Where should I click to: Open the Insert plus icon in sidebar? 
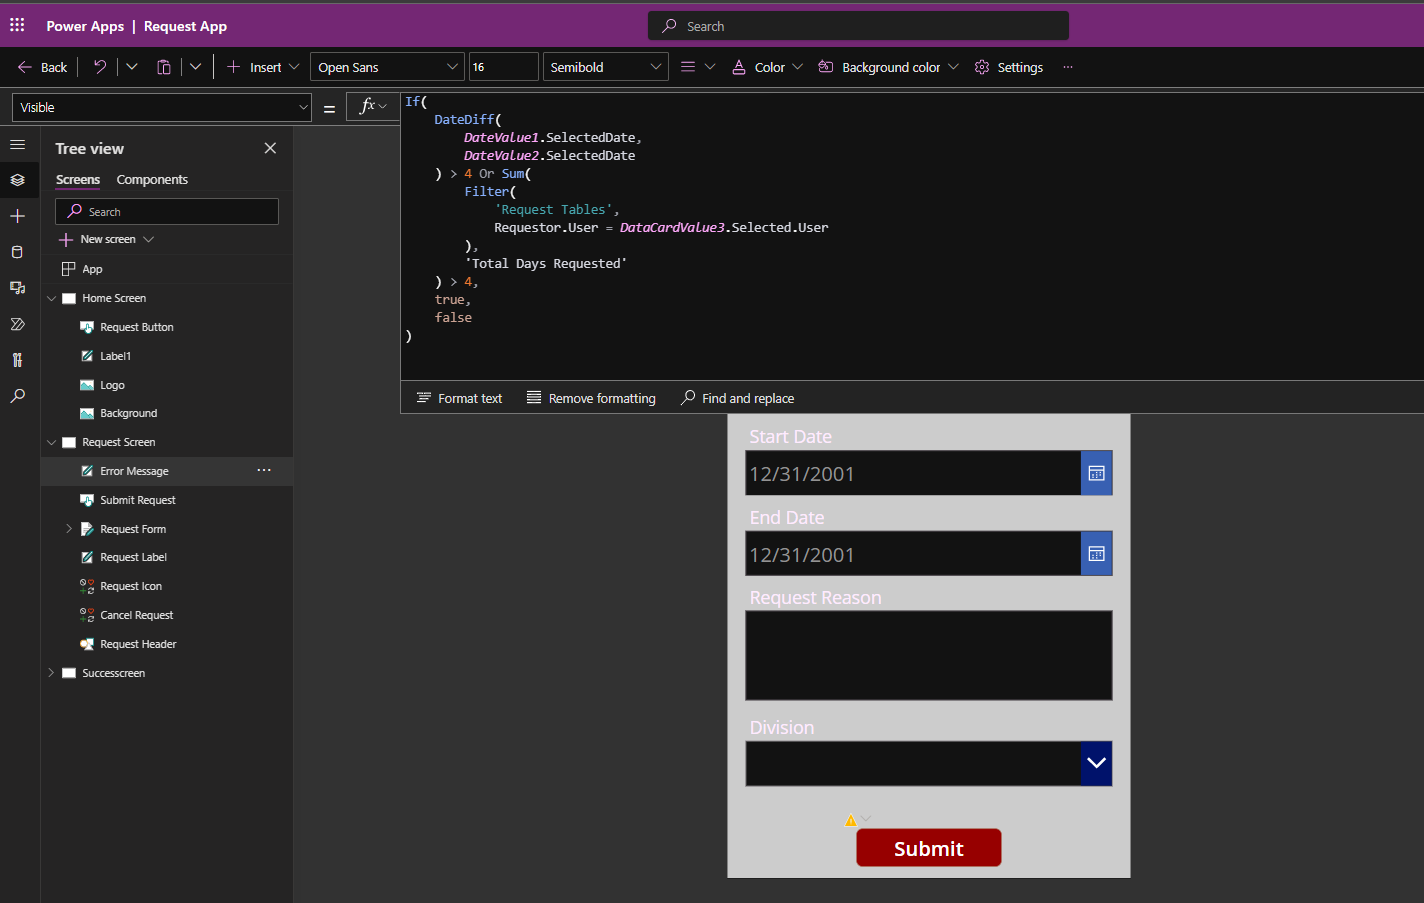(x=17, y=216)
